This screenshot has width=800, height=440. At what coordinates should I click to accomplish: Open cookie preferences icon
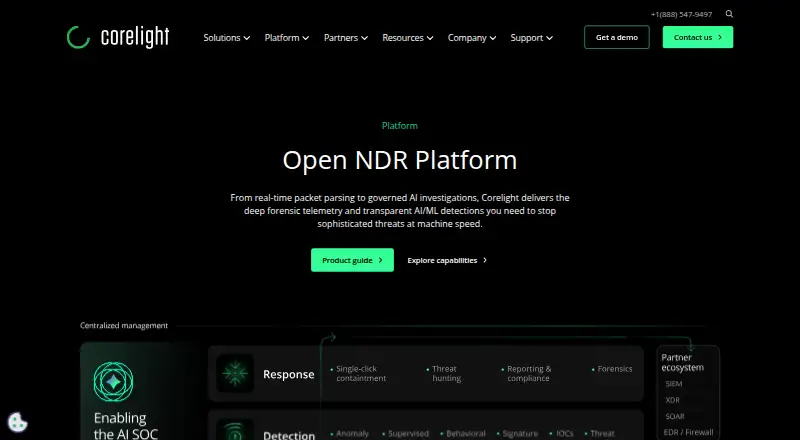(x=17, y=422)
